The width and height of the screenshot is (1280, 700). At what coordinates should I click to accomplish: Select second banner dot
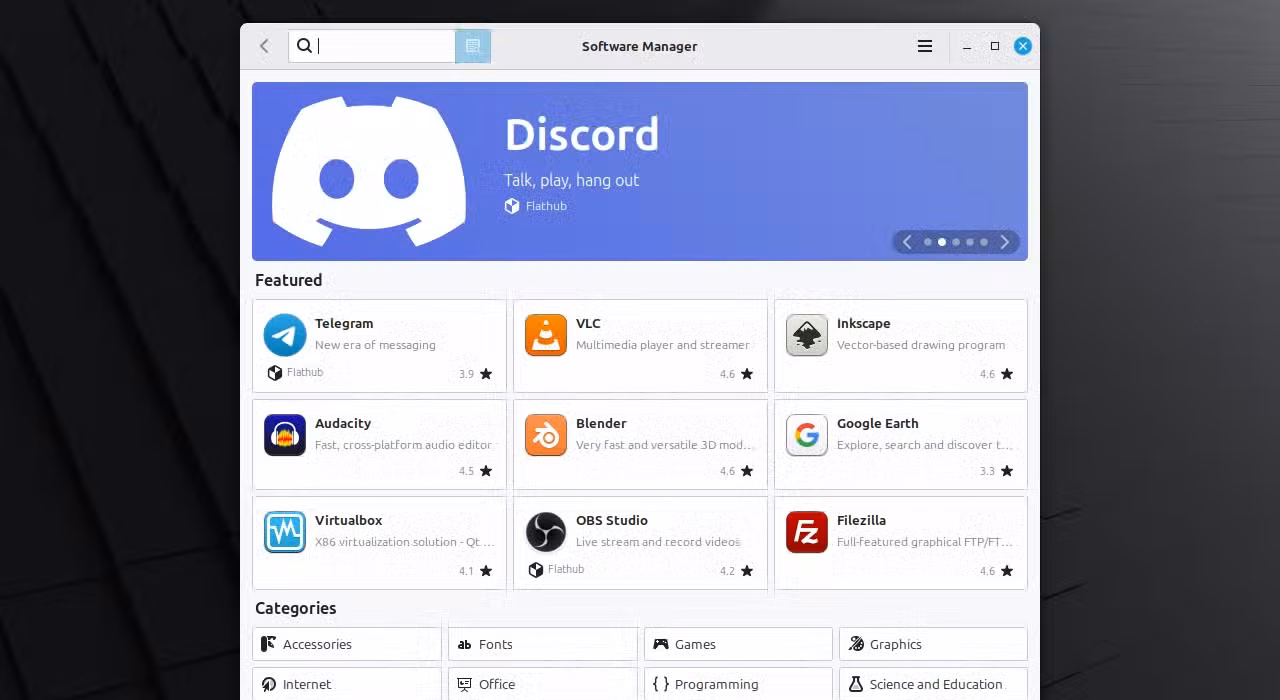[942, 242]
